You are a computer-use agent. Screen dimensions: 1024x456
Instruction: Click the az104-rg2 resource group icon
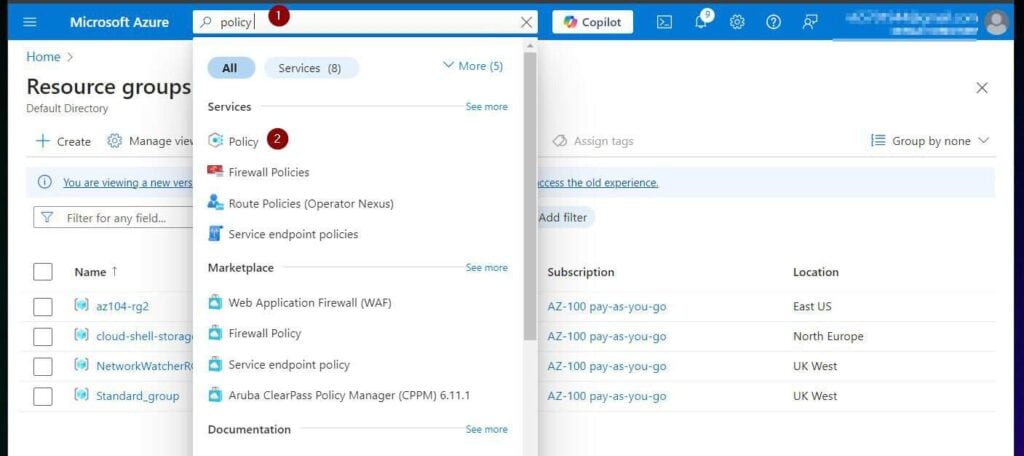pos(81,305)
